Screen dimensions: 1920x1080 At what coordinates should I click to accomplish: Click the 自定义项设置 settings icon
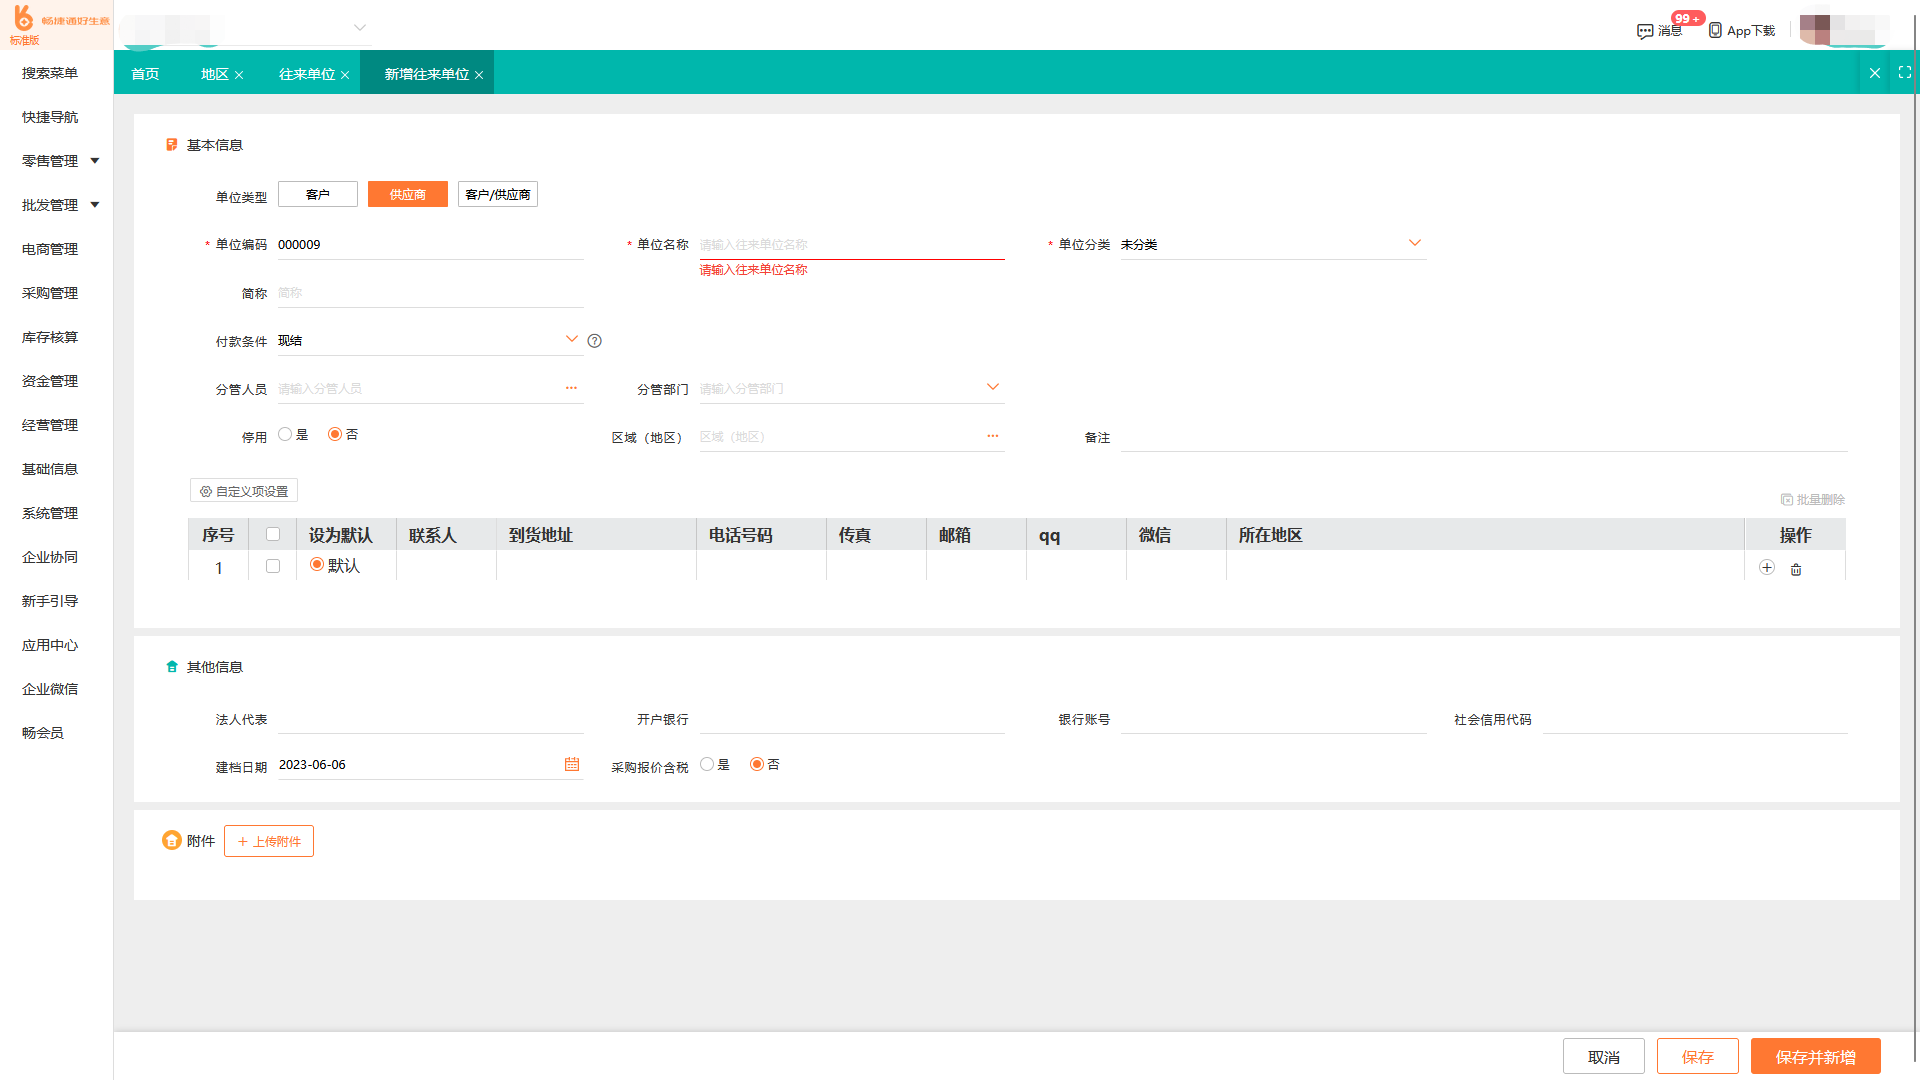pyautogui.click(x=206, y=491)
